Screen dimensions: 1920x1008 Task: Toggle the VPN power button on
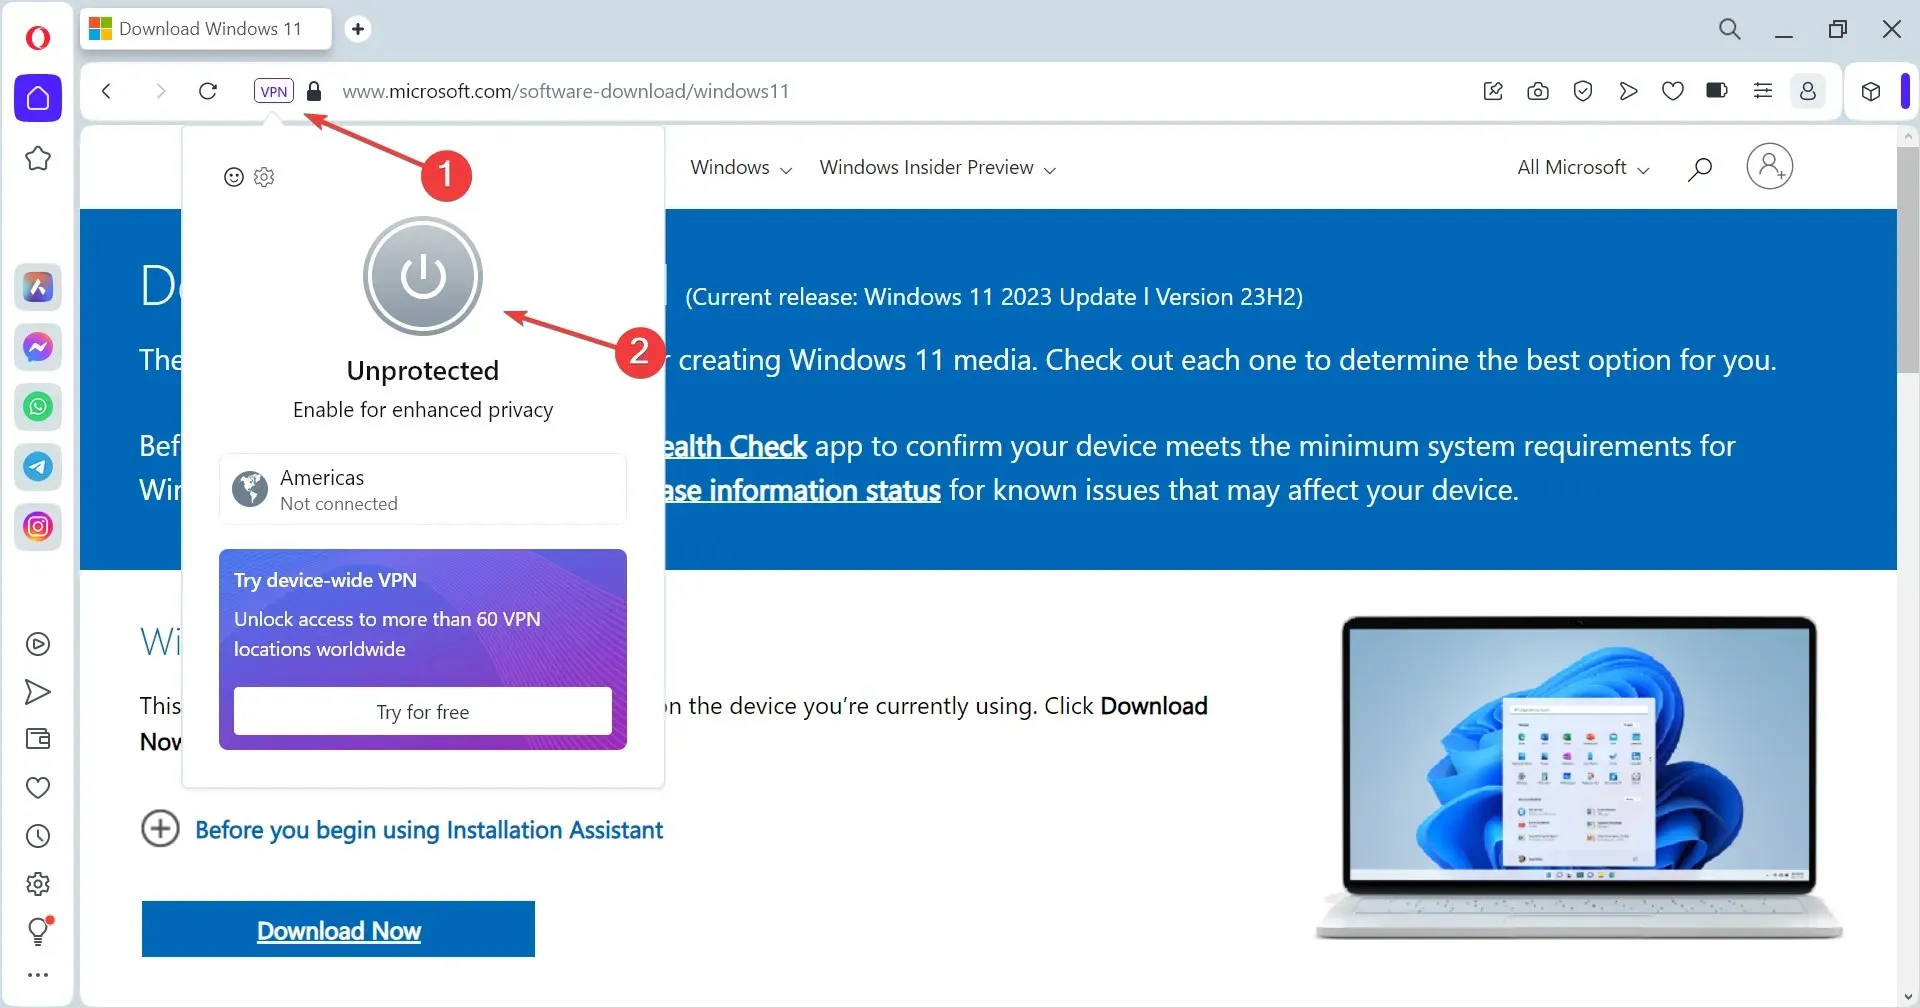(423, 276)
